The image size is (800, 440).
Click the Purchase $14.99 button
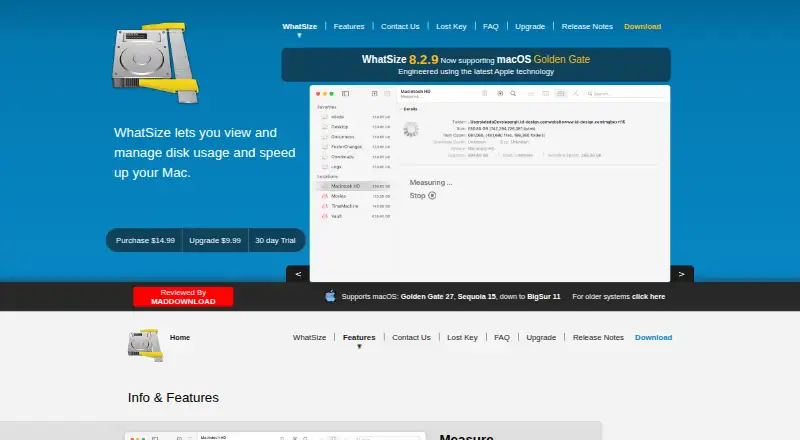click(x=145, y=240)
